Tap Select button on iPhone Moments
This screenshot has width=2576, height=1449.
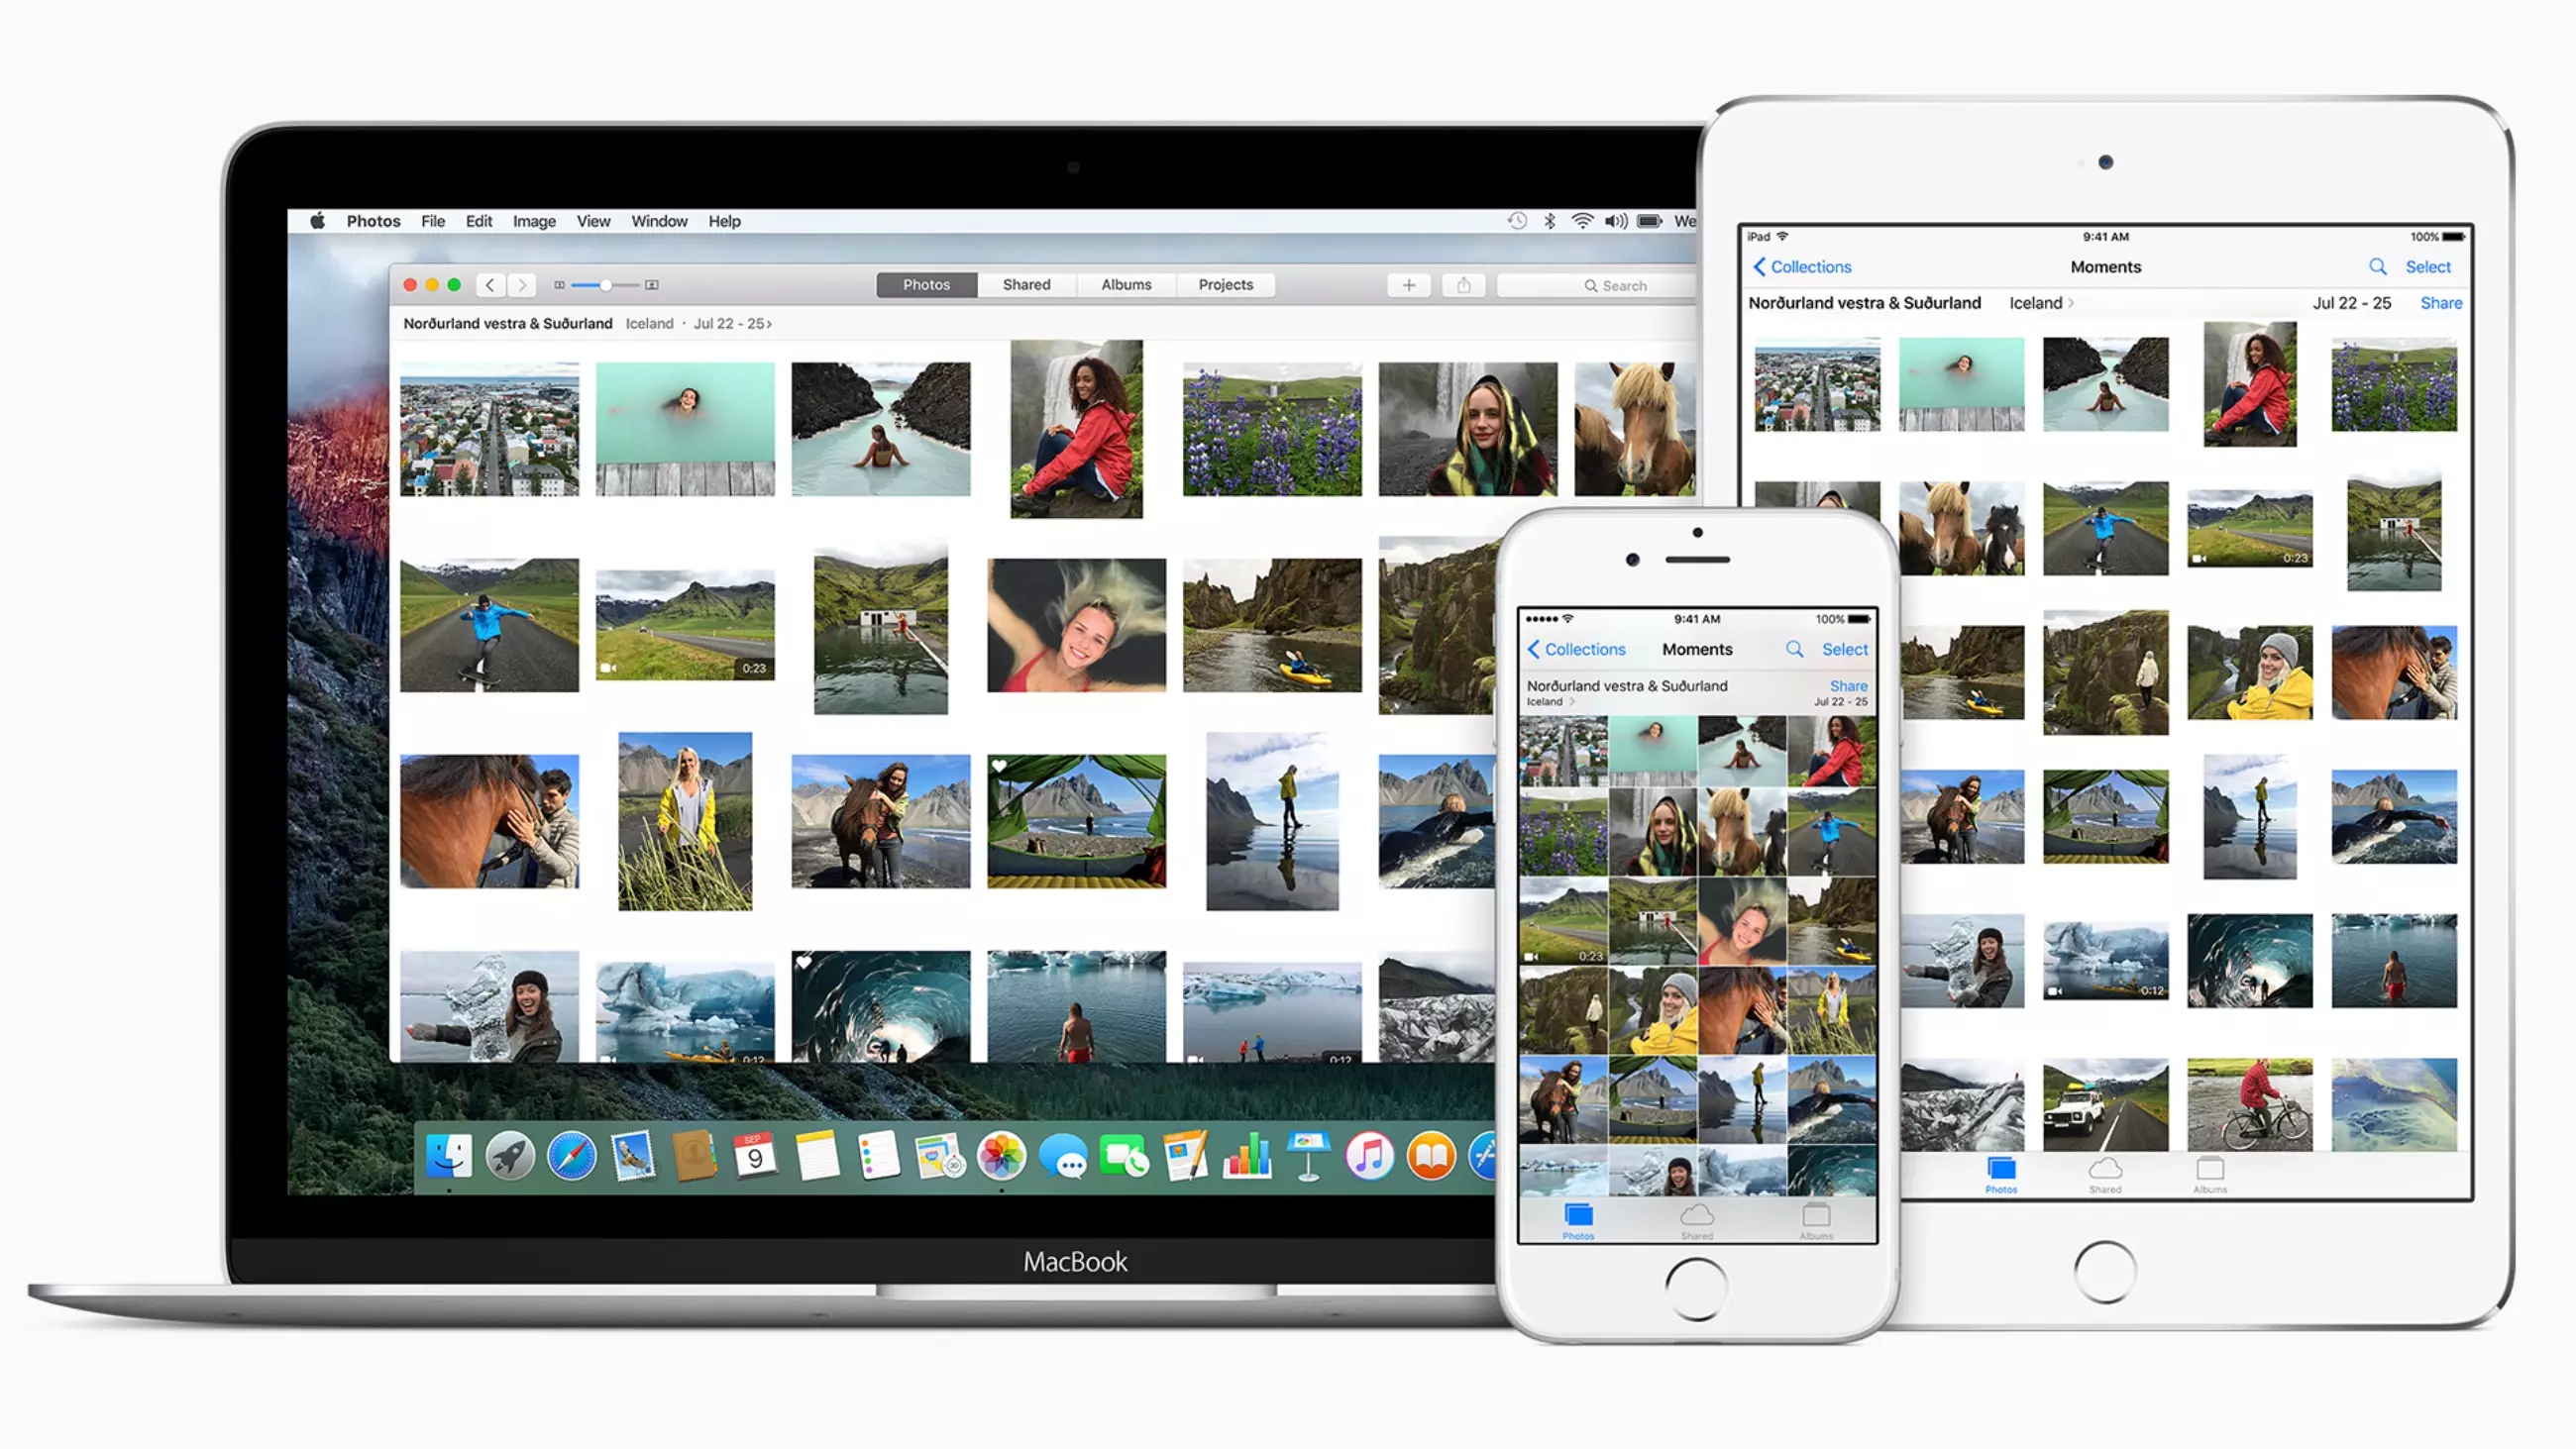pyautogui.click(x=1847, y=648)
